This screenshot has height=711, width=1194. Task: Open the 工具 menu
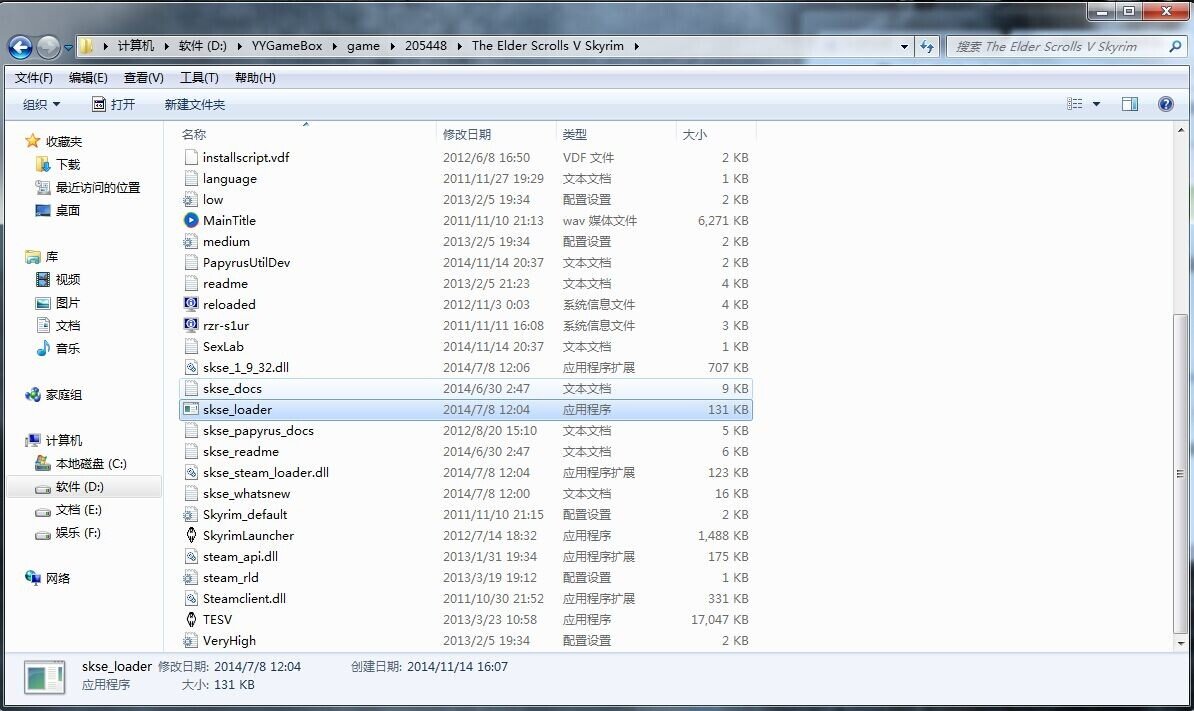tap(198, 77)
